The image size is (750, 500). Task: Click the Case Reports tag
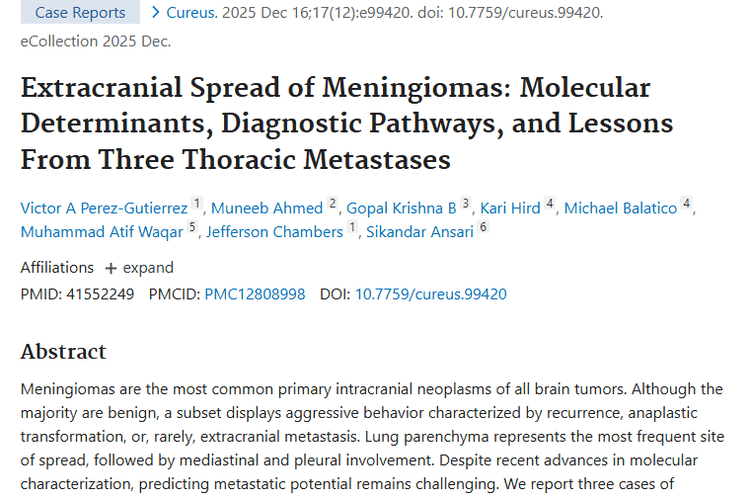(80, 12)
